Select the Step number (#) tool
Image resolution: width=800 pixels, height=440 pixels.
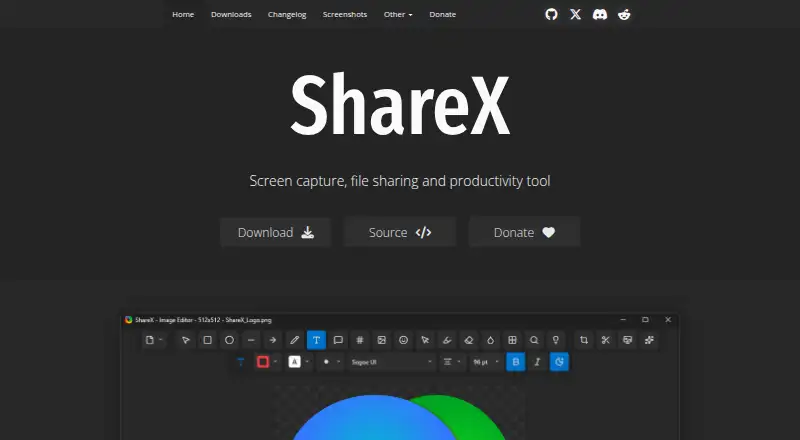(360, 340)
